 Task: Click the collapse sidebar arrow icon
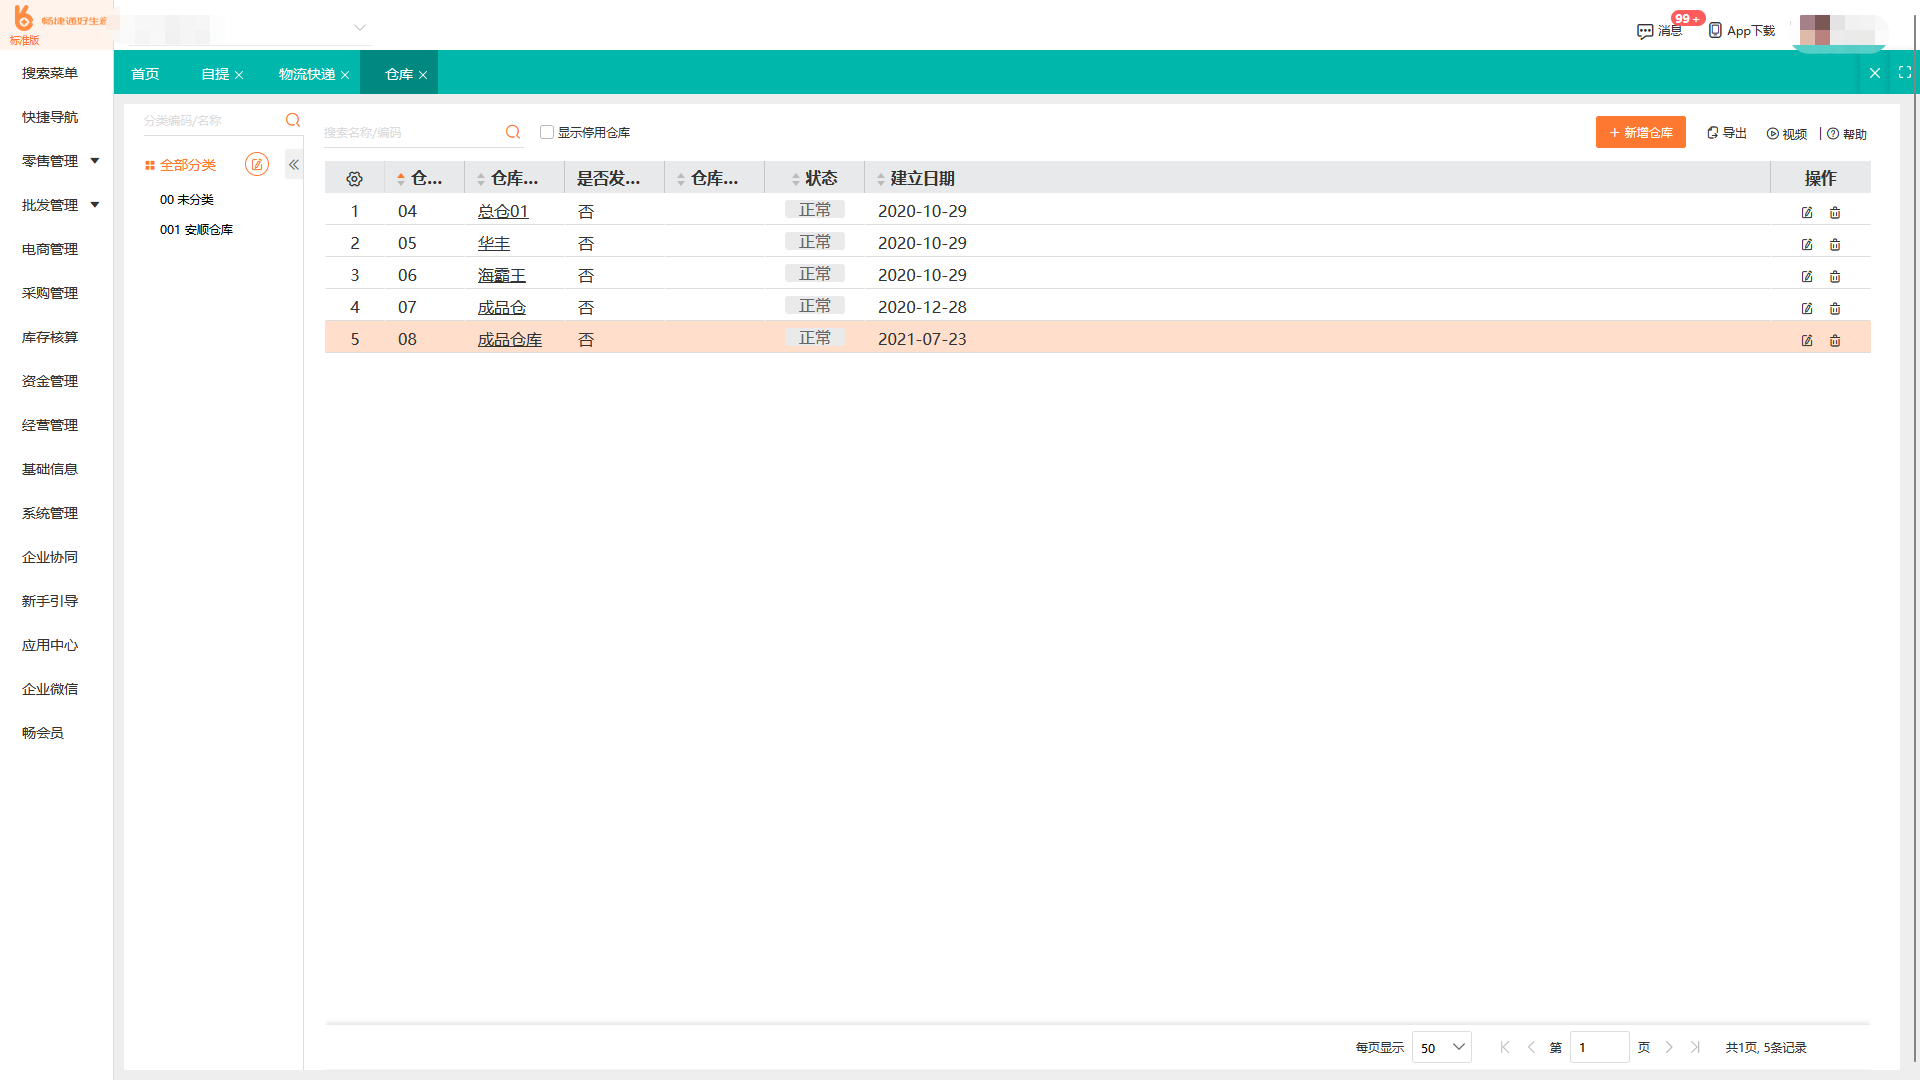pos(294,165)
